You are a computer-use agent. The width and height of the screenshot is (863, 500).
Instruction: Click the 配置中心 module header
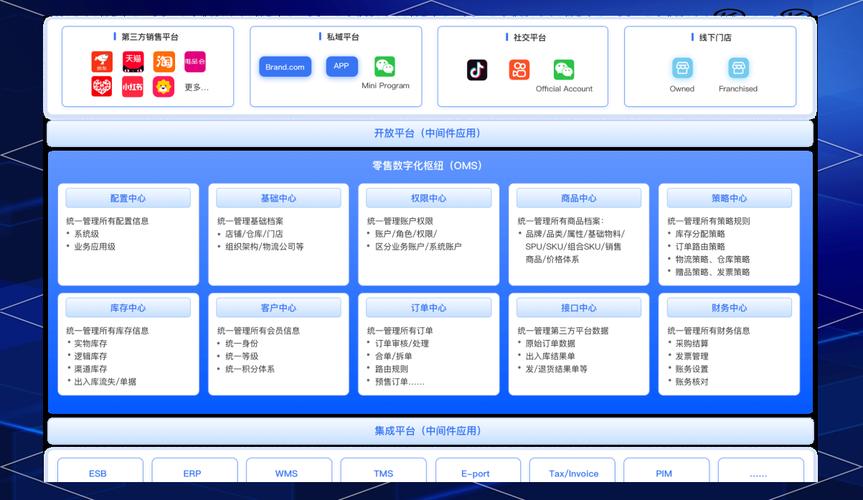pos(128,198)
